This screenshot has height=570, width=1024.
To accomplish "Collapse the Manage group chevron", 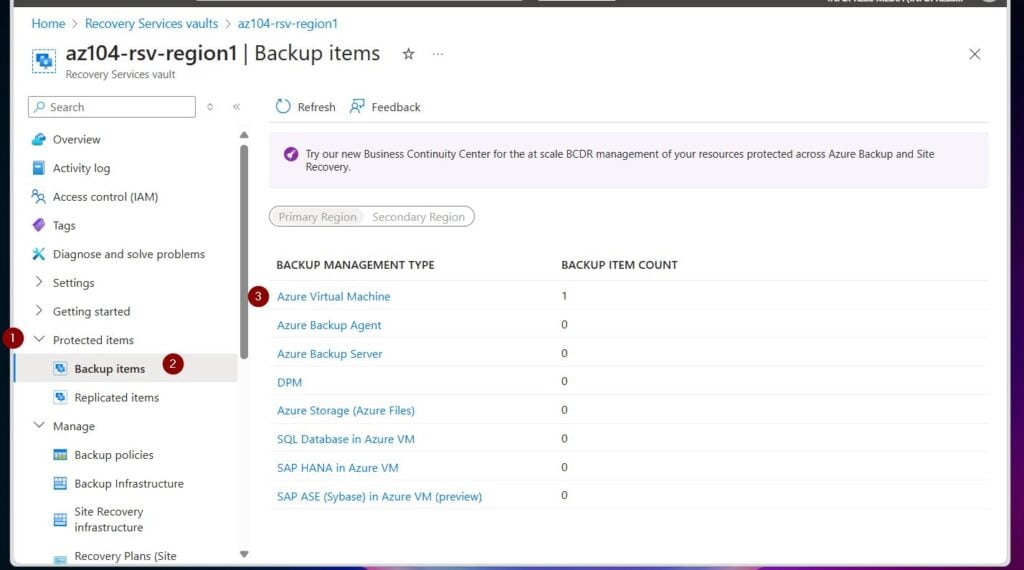I will pyautogui.click(x=39, y=425).
